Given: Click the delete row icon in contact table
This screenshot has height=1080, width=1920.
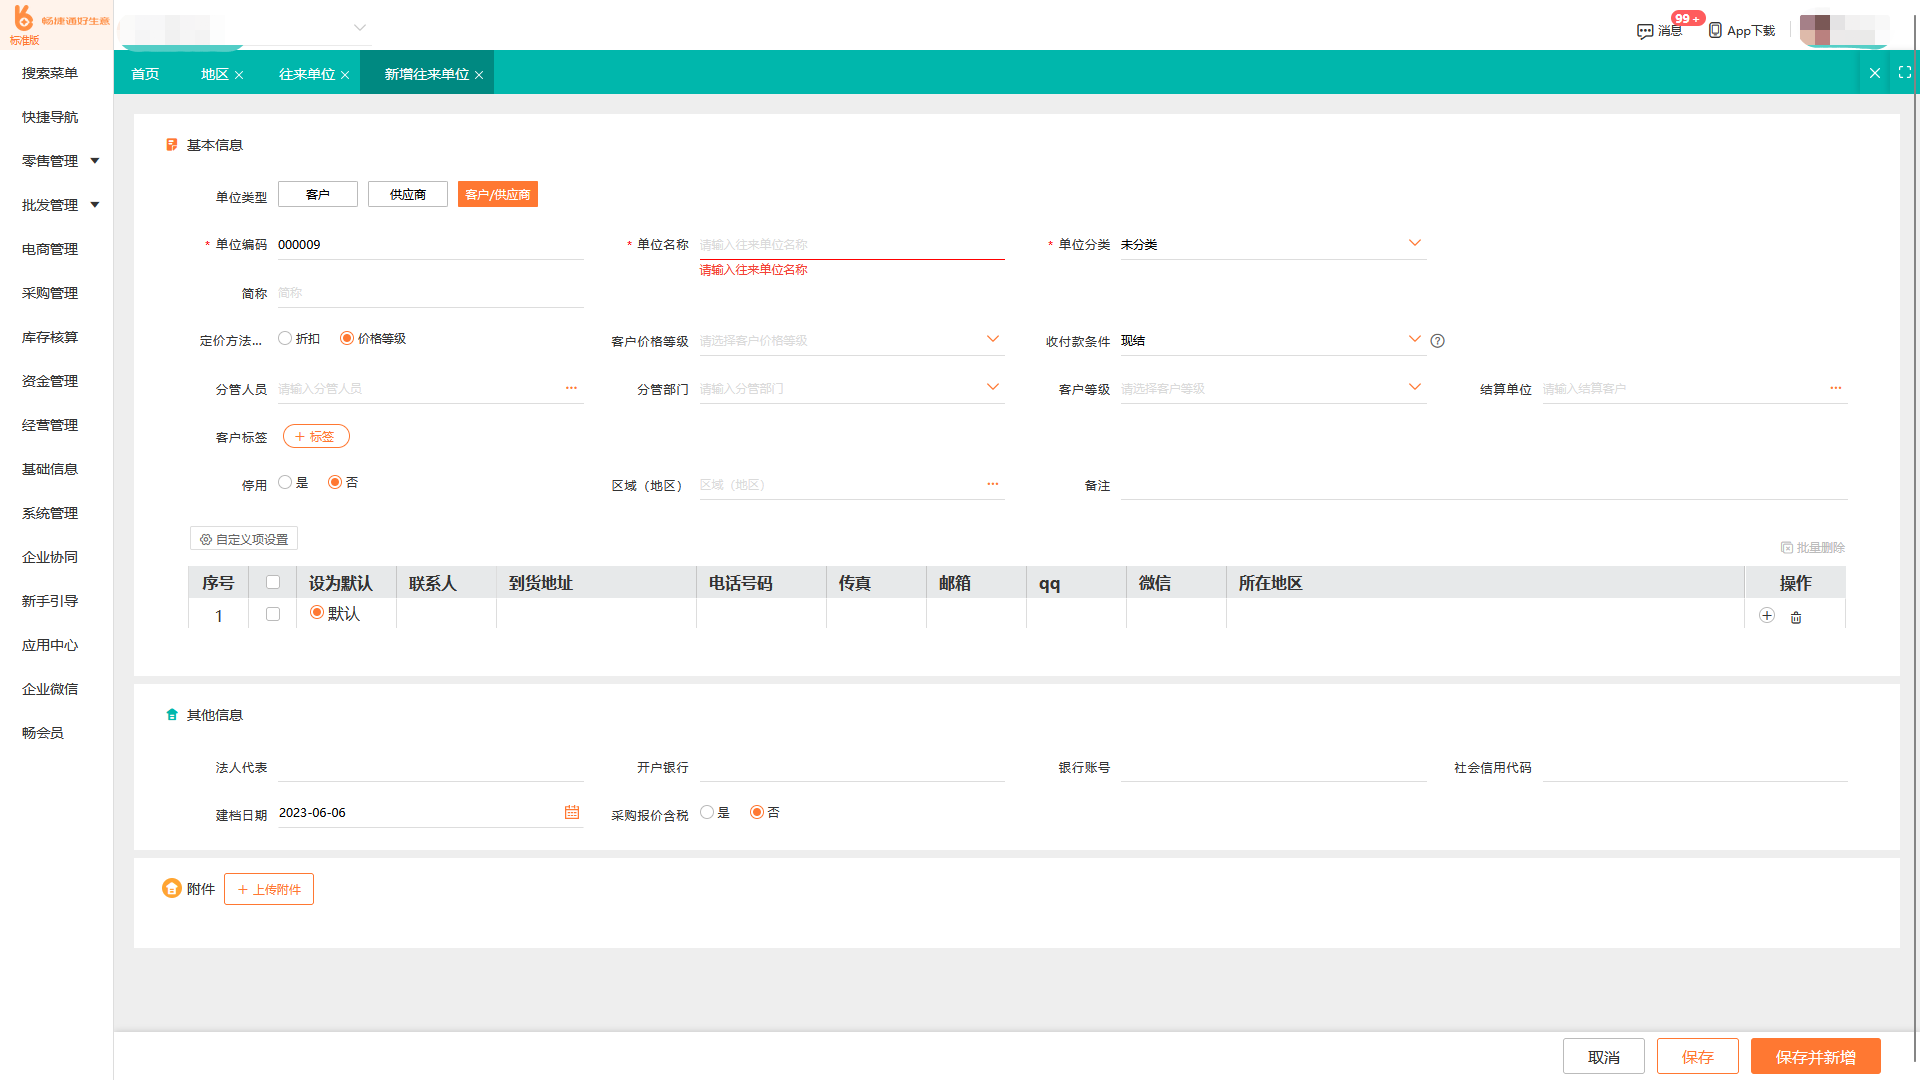Looking at the screenshot, I should [x=1796, y=617].
